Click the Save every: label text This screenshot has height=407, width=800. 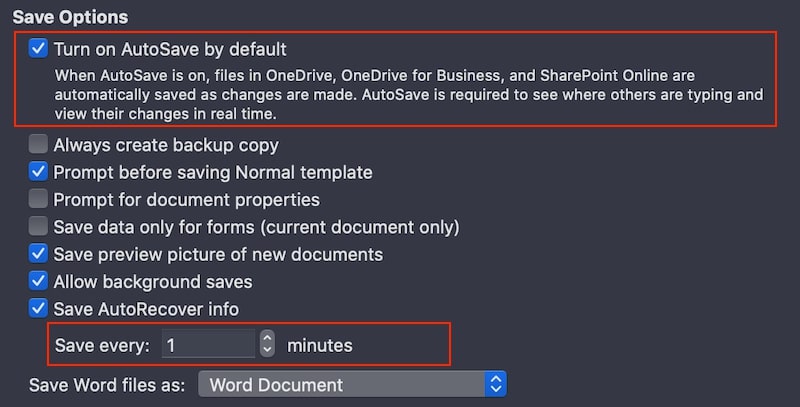tap(102, 345)
